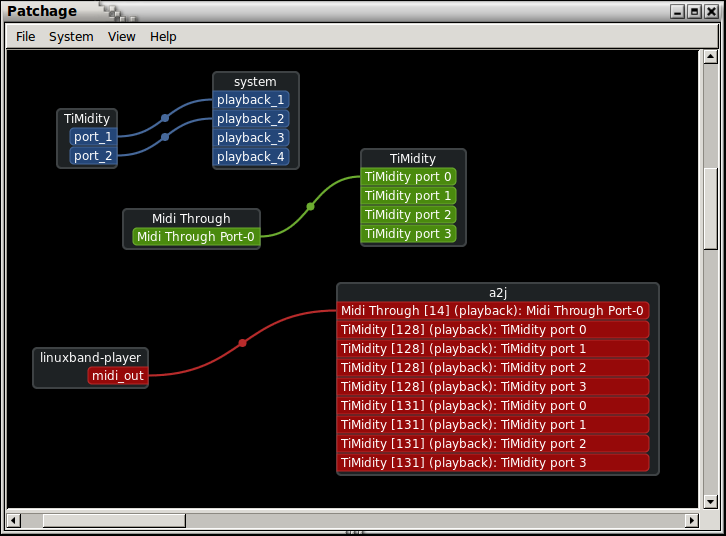
Task: Click the vertical scrollbar down arrow
Action: [x=710, y=502]
